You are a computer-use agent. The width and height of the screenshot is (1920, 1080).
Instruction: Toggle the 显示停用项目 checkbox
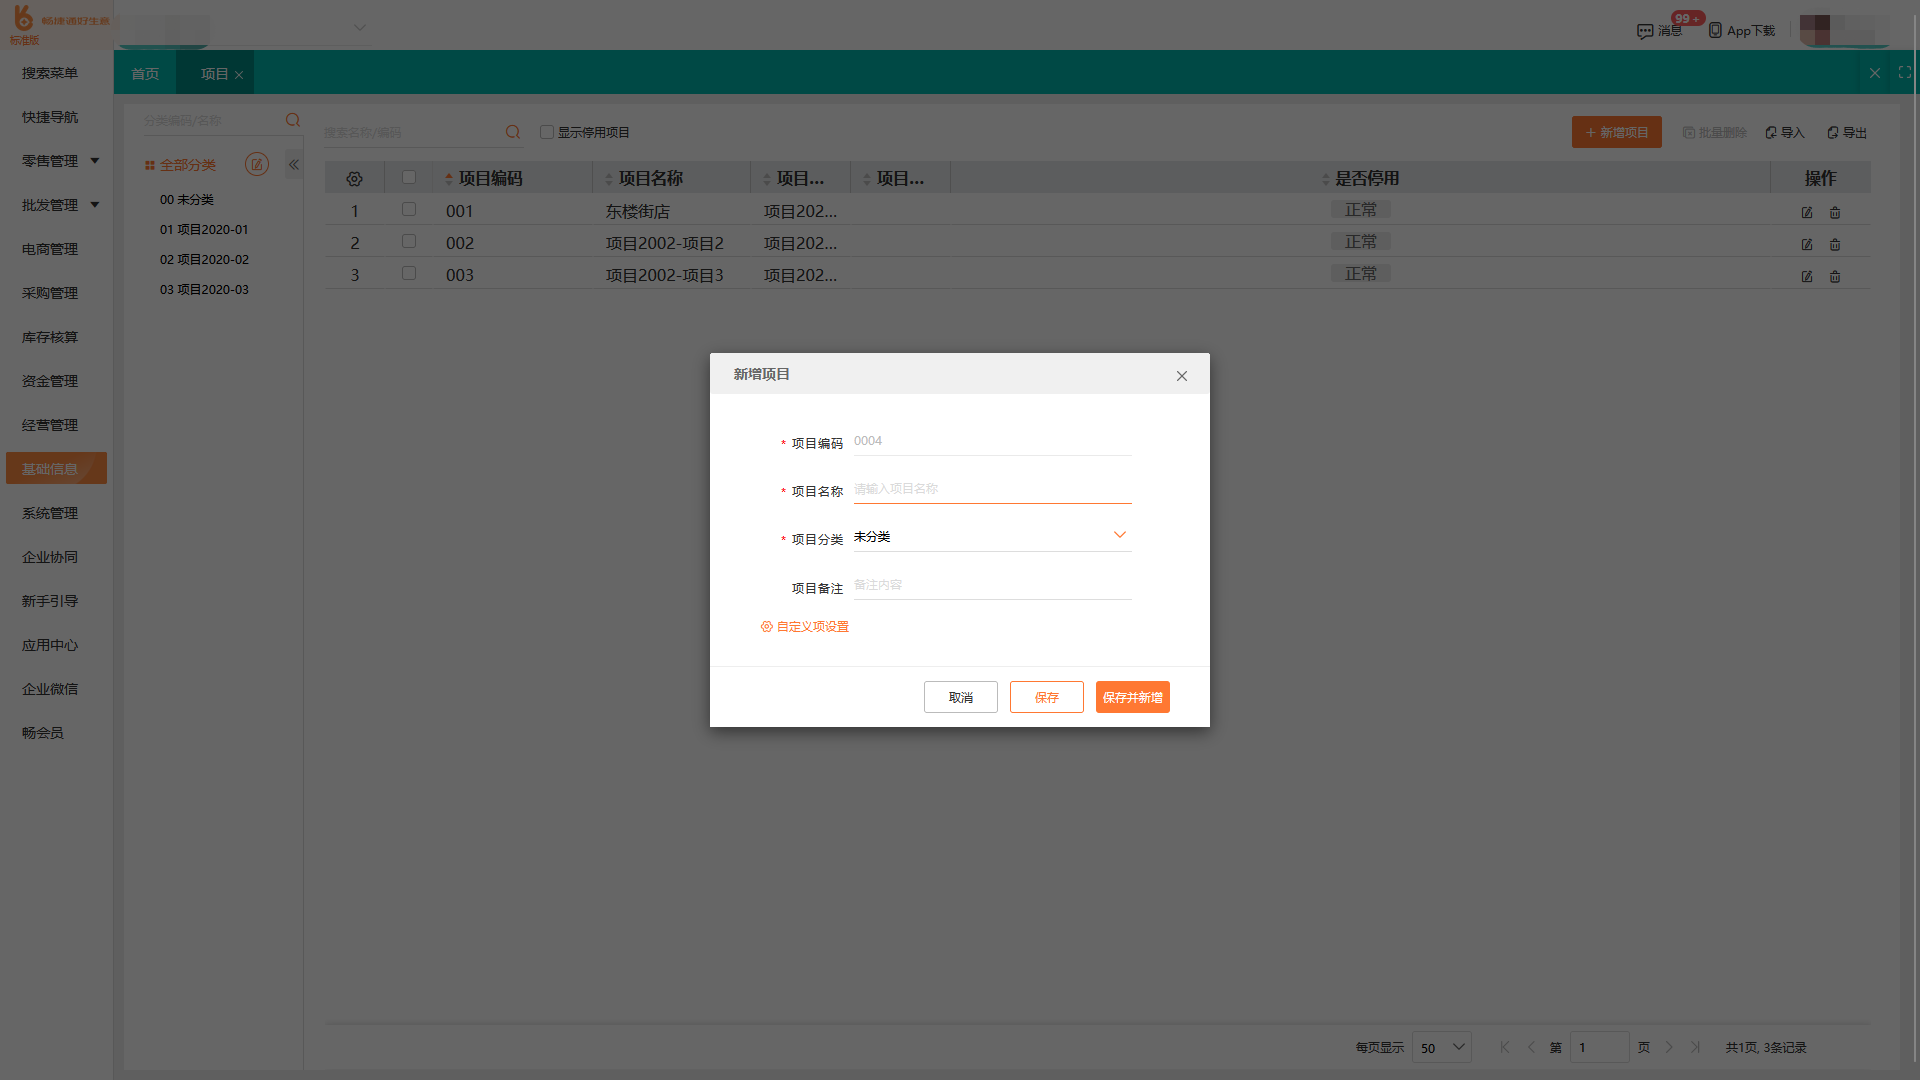[x=547, y=131]
